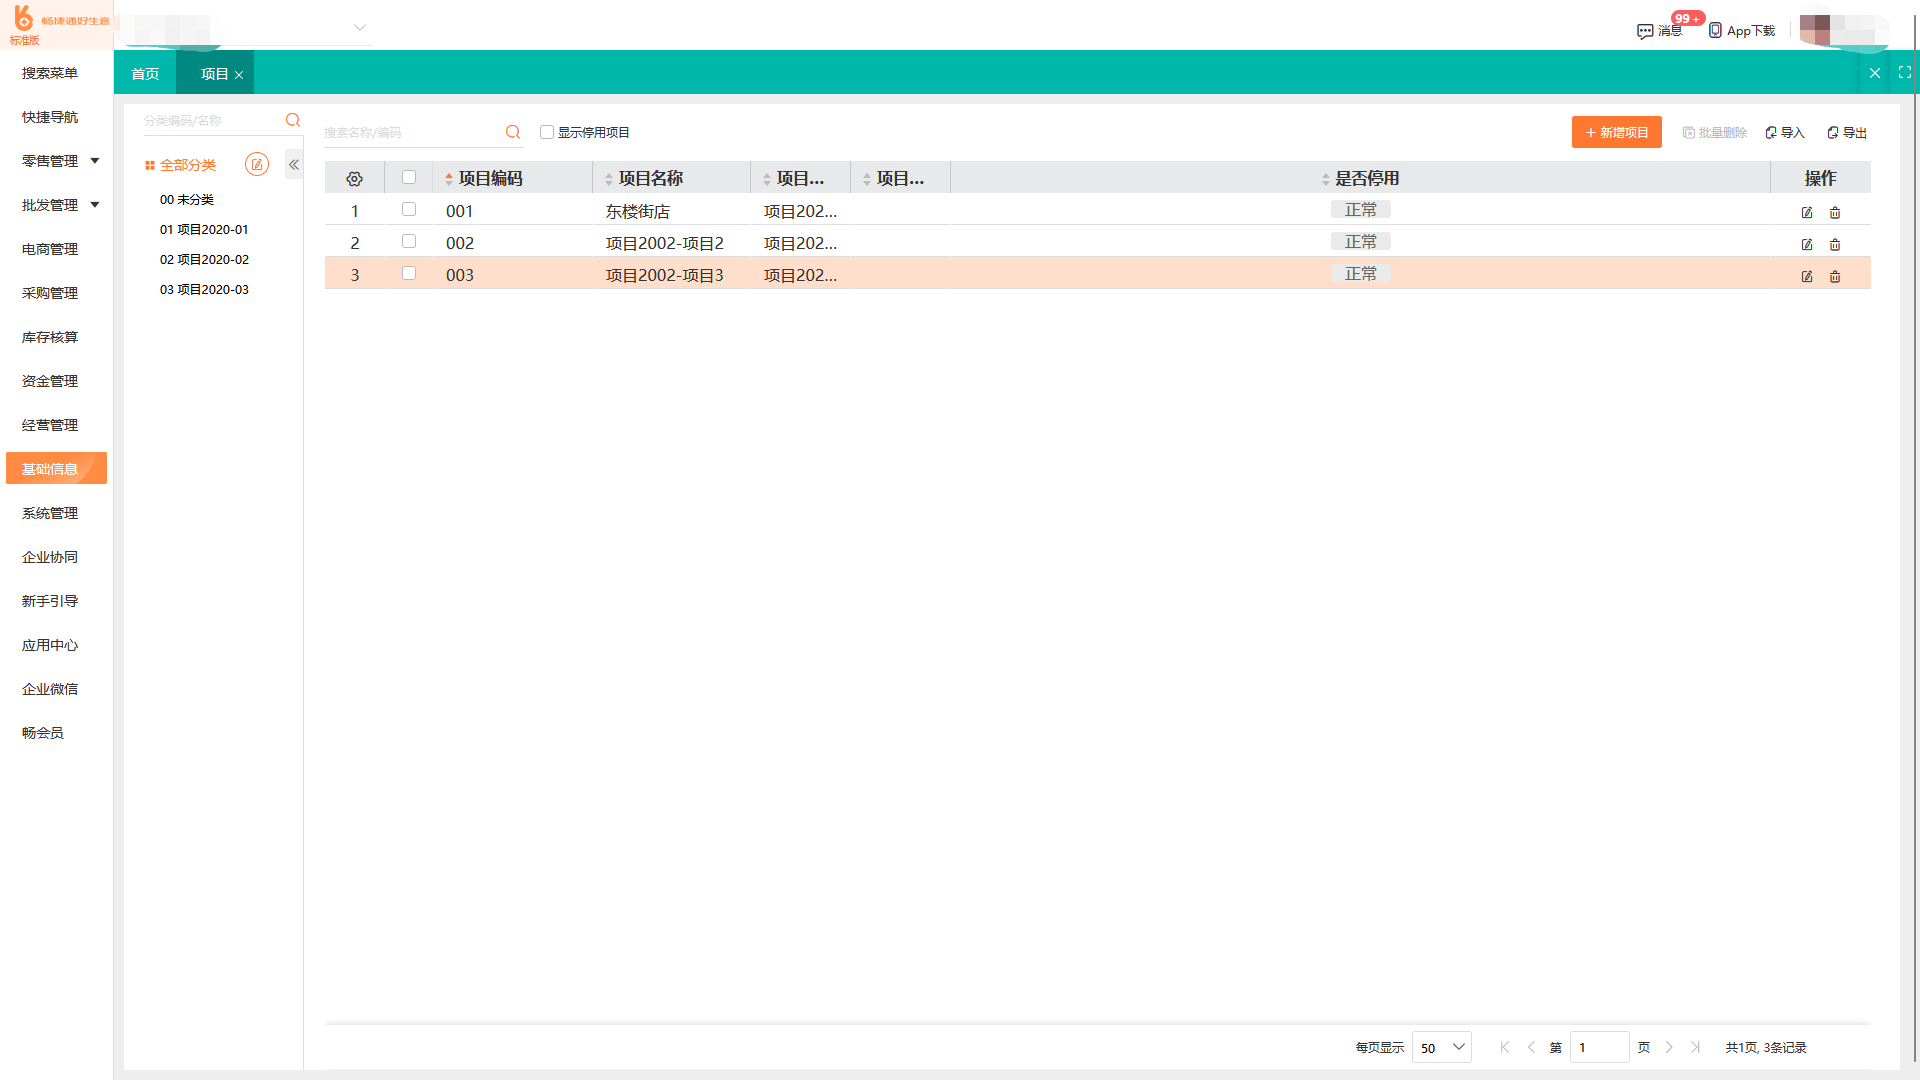This screenshot has height=1080, width=1920.
Task: Click the collapse sidebar arrow icon
Action: [294, 164]
